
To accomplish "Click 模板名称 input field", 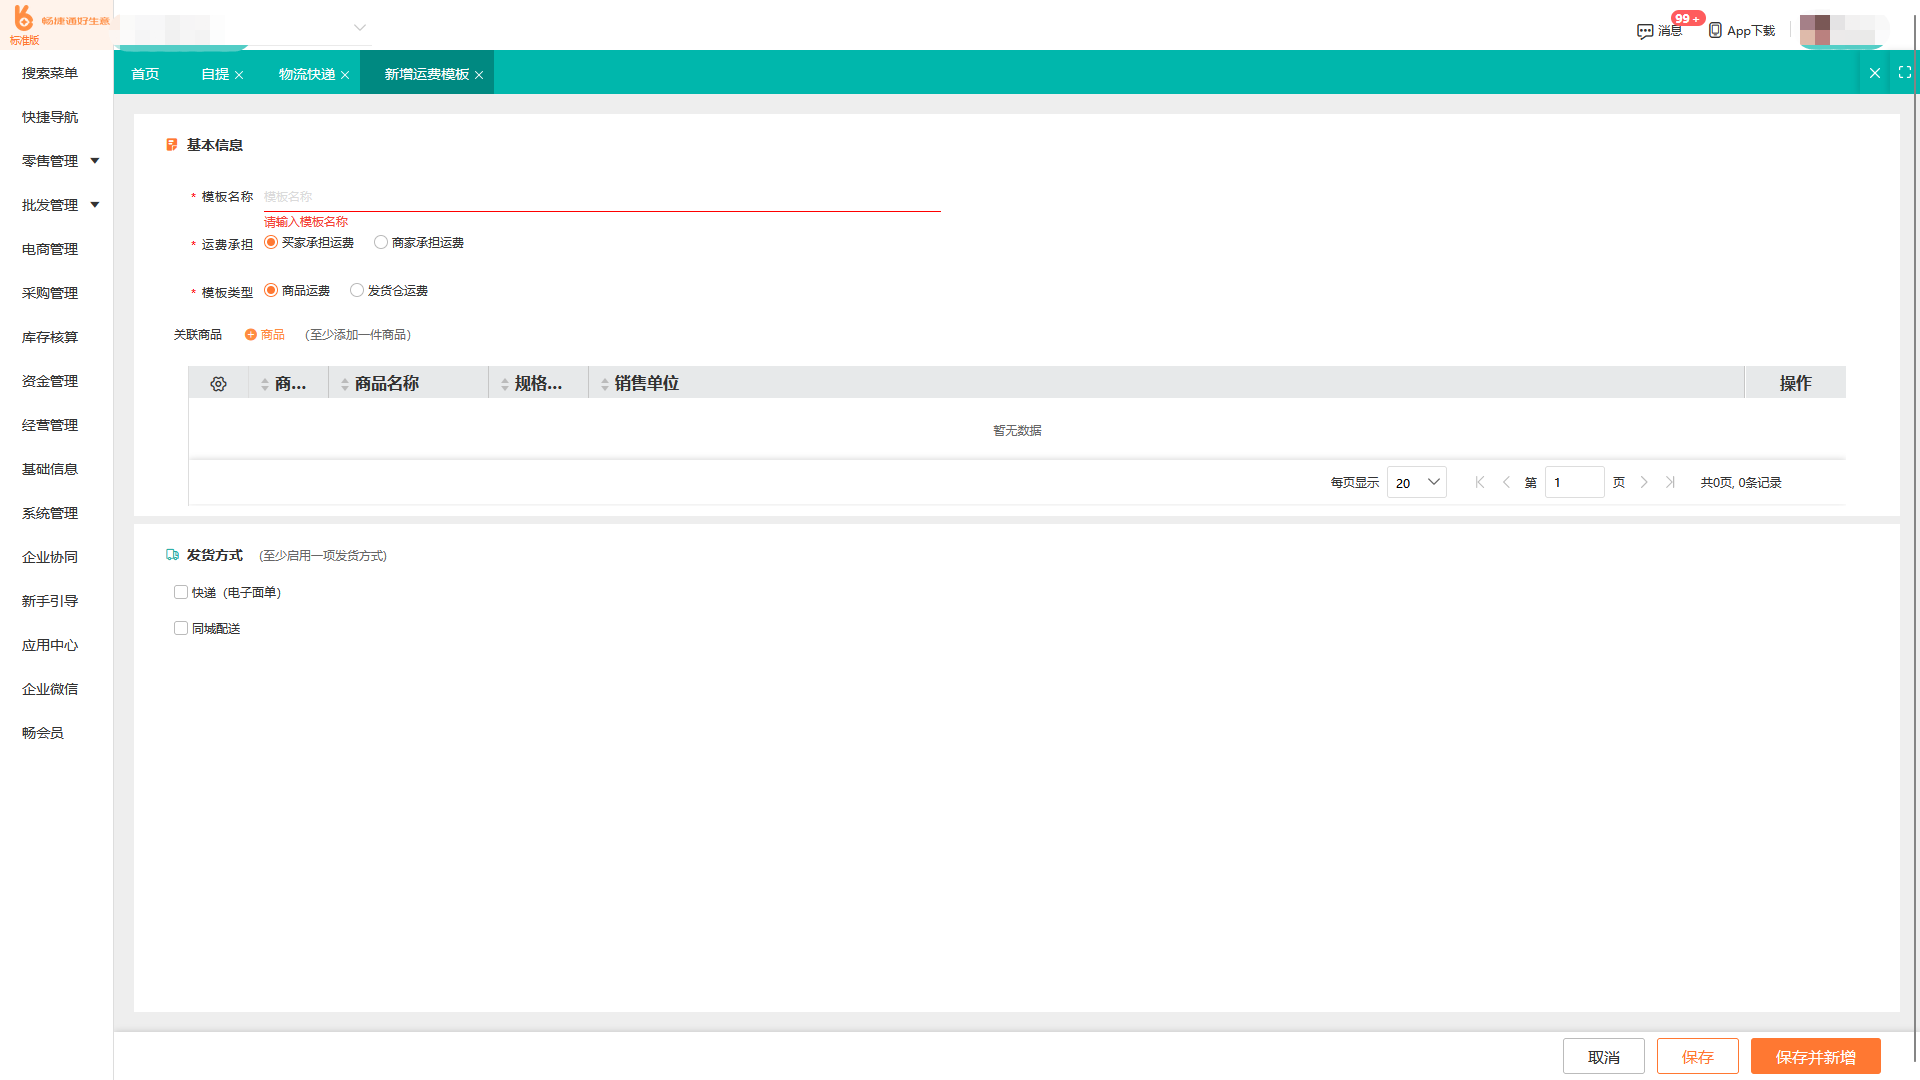I will click(x=600, y=195).
